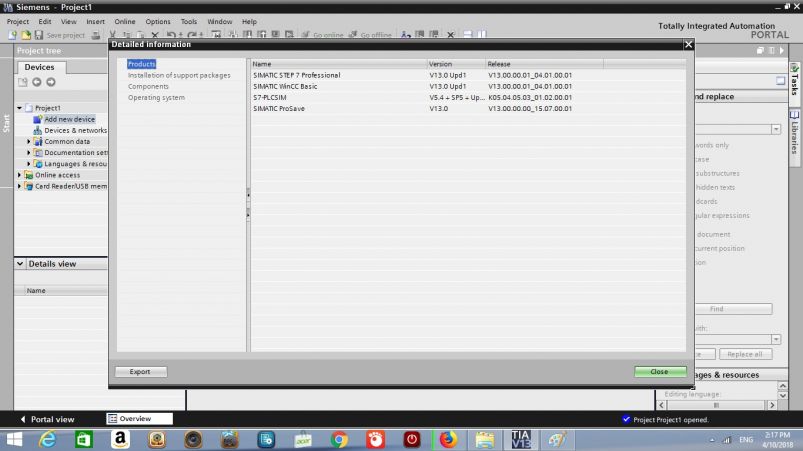The height and width of the screenshot is (451, 803).
Task: Collapse the Details view panel
Action: pos(20,264)
